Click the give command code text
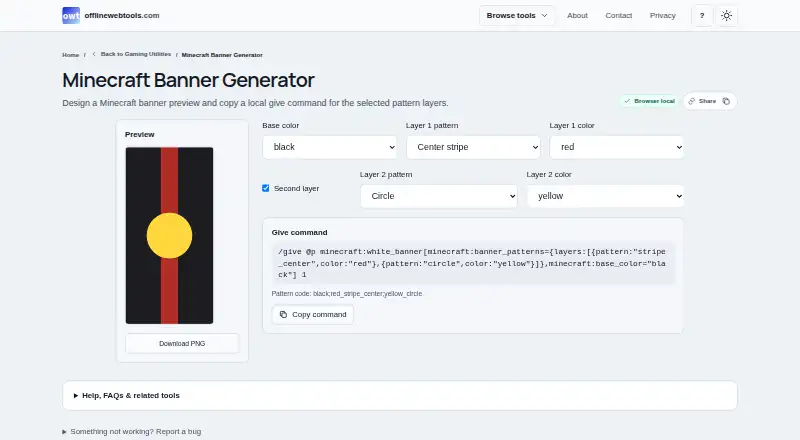 tap(473, 263)
